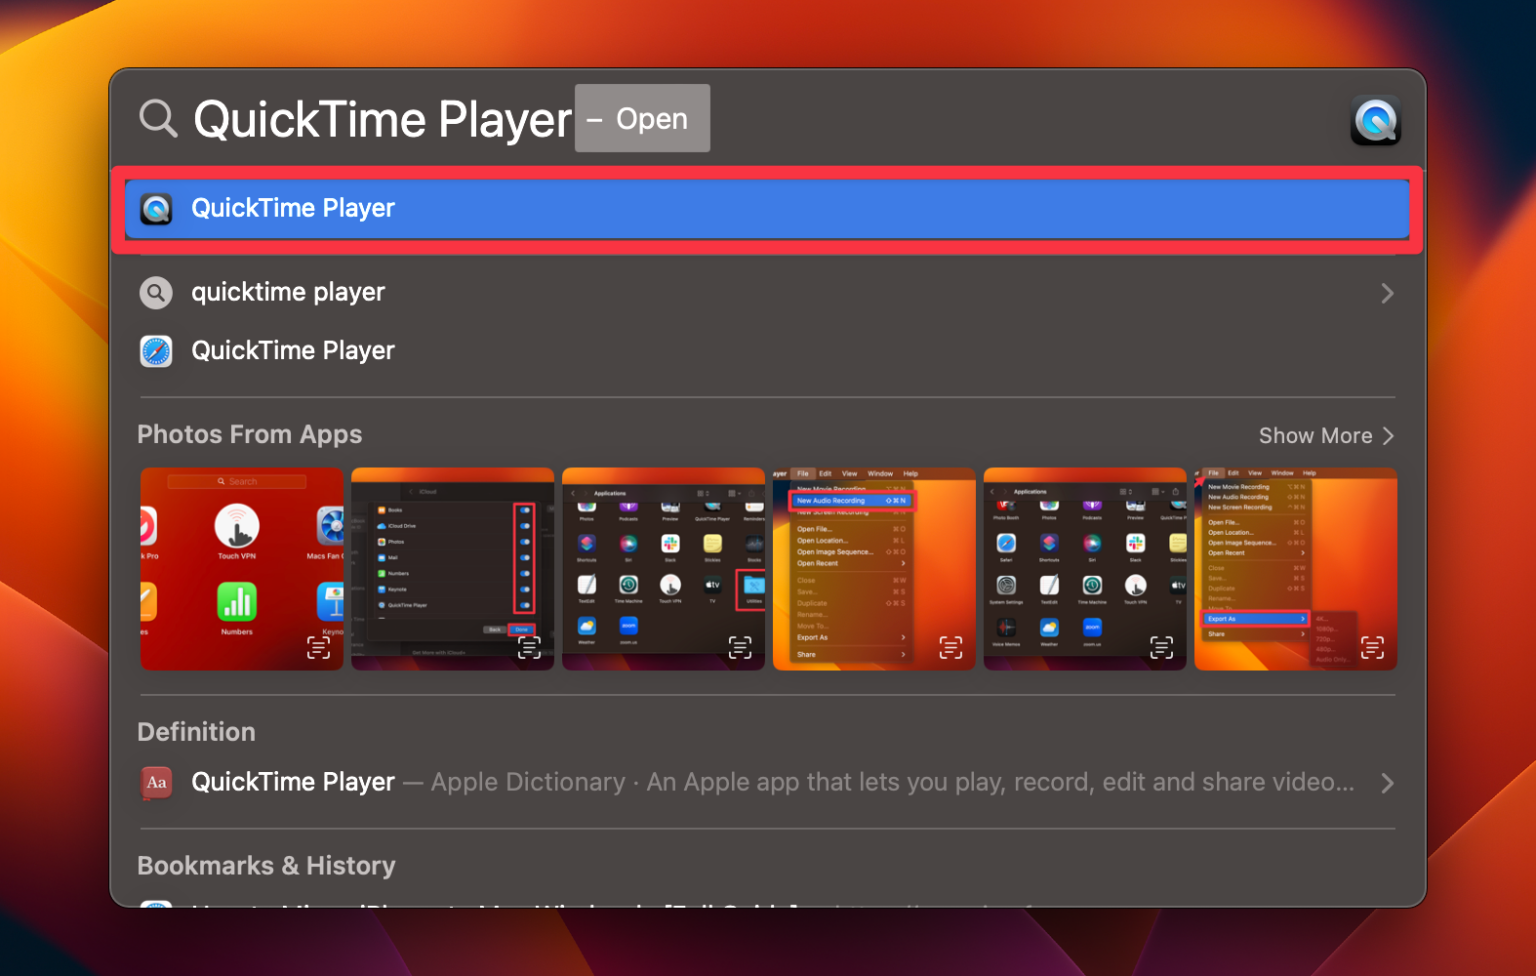Click the scan icon on the first photo thumbnail
This screenshot has height=976, width=1536.
[x=318, y=647]
